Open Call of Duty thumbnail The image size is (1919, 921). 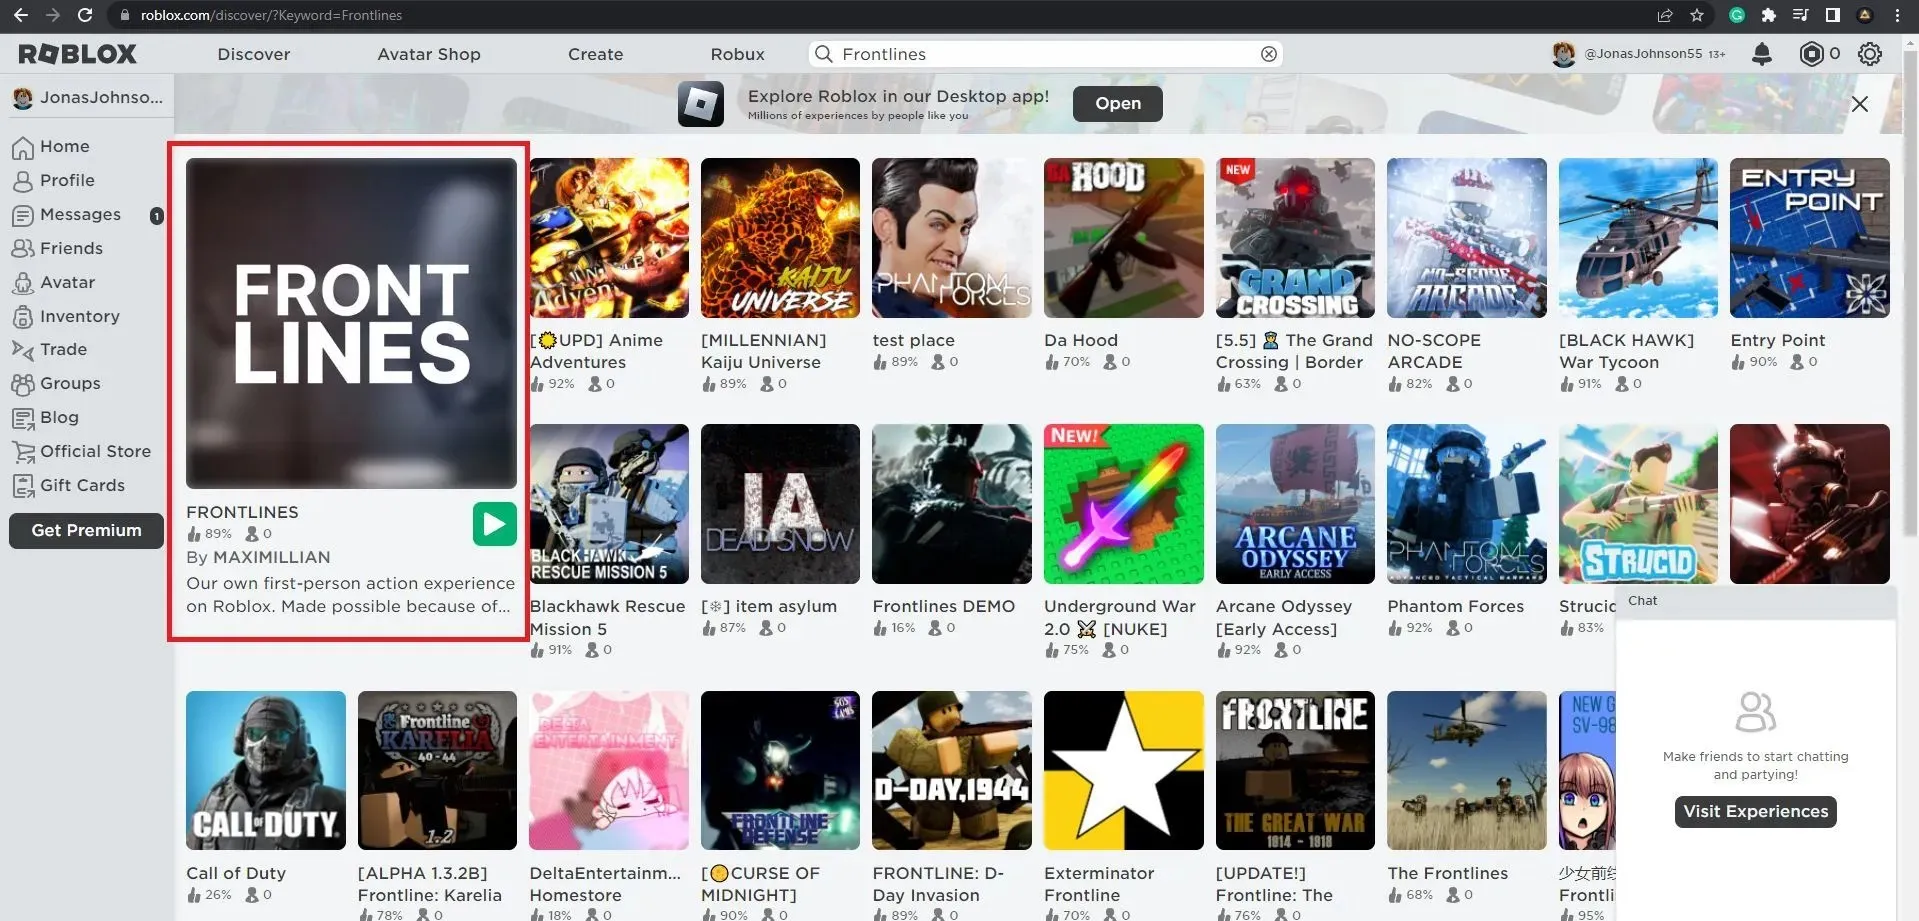266,771
